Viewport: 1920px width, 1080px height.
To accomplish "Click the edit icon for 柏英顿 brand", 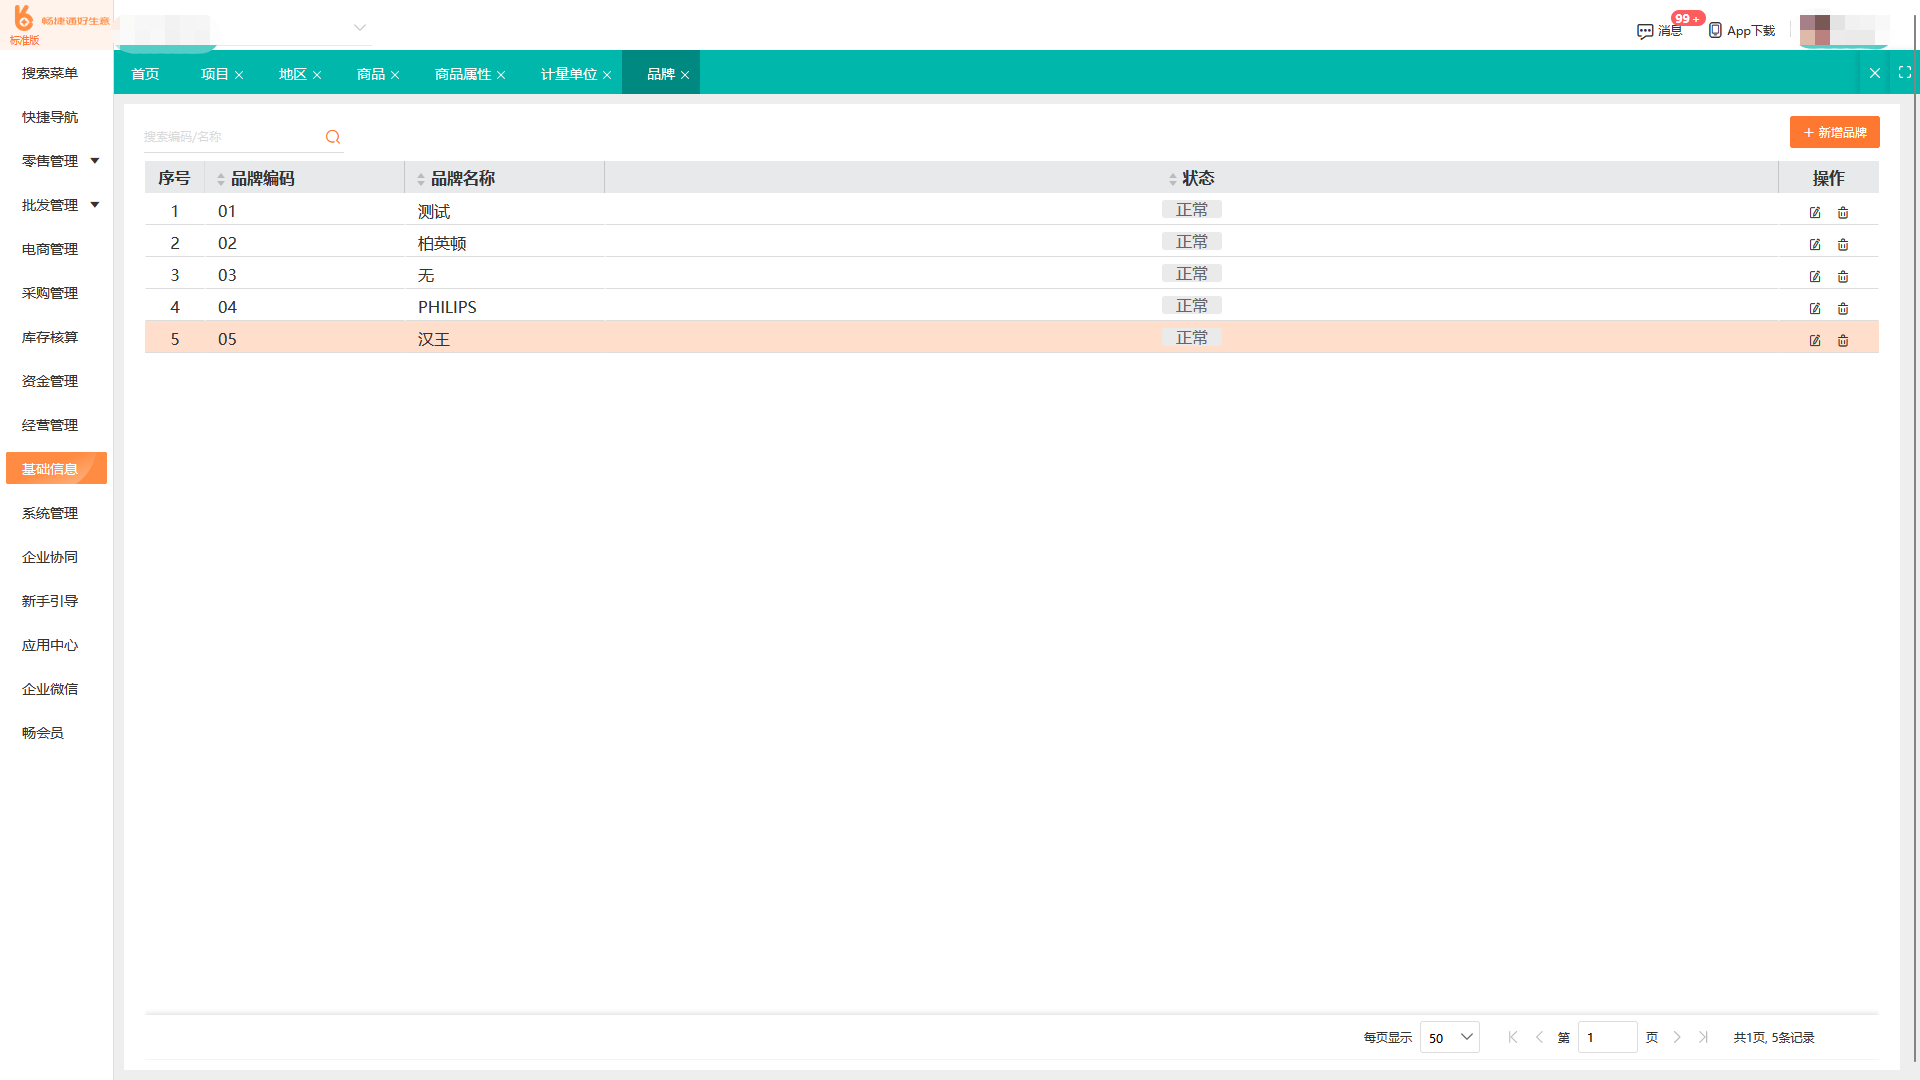I will (1815, 243).
